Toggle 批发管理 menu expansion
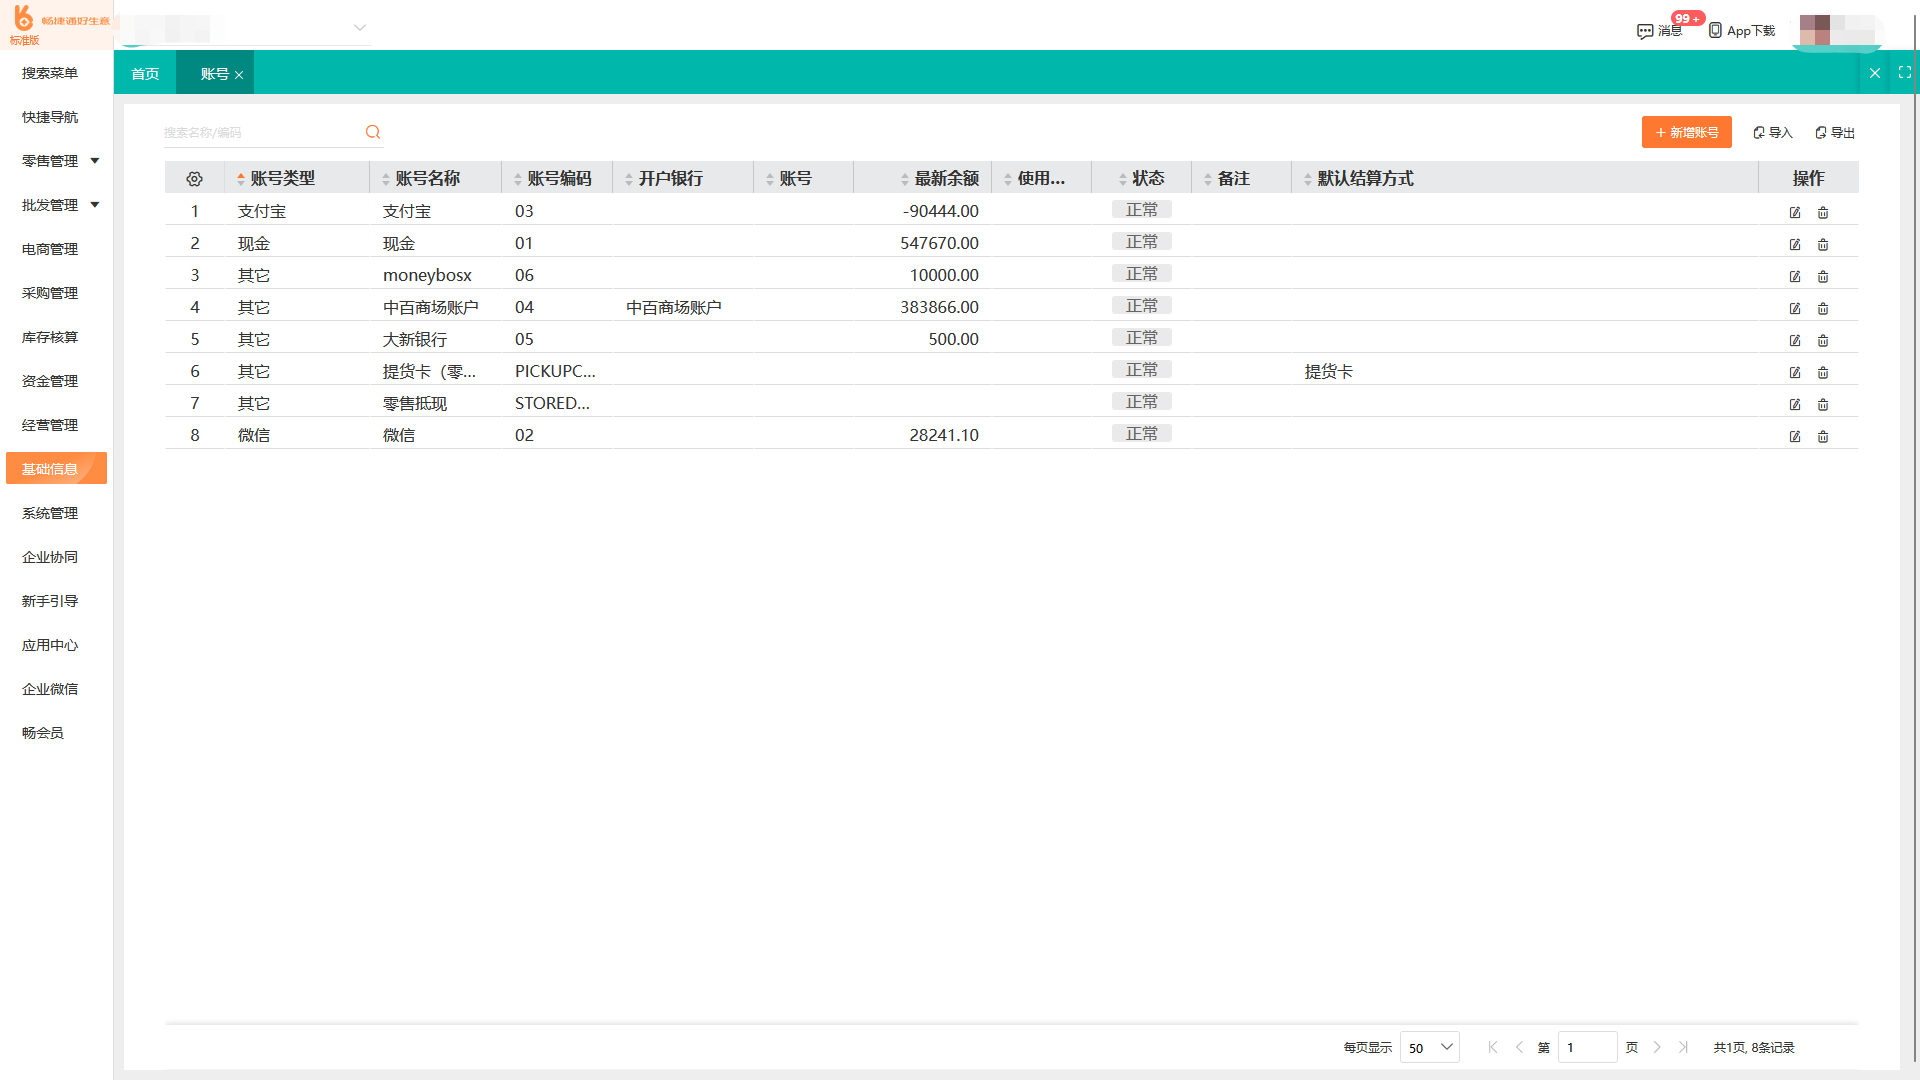The height and width of the screenshot is (1080, 1920). click(99, 204)
